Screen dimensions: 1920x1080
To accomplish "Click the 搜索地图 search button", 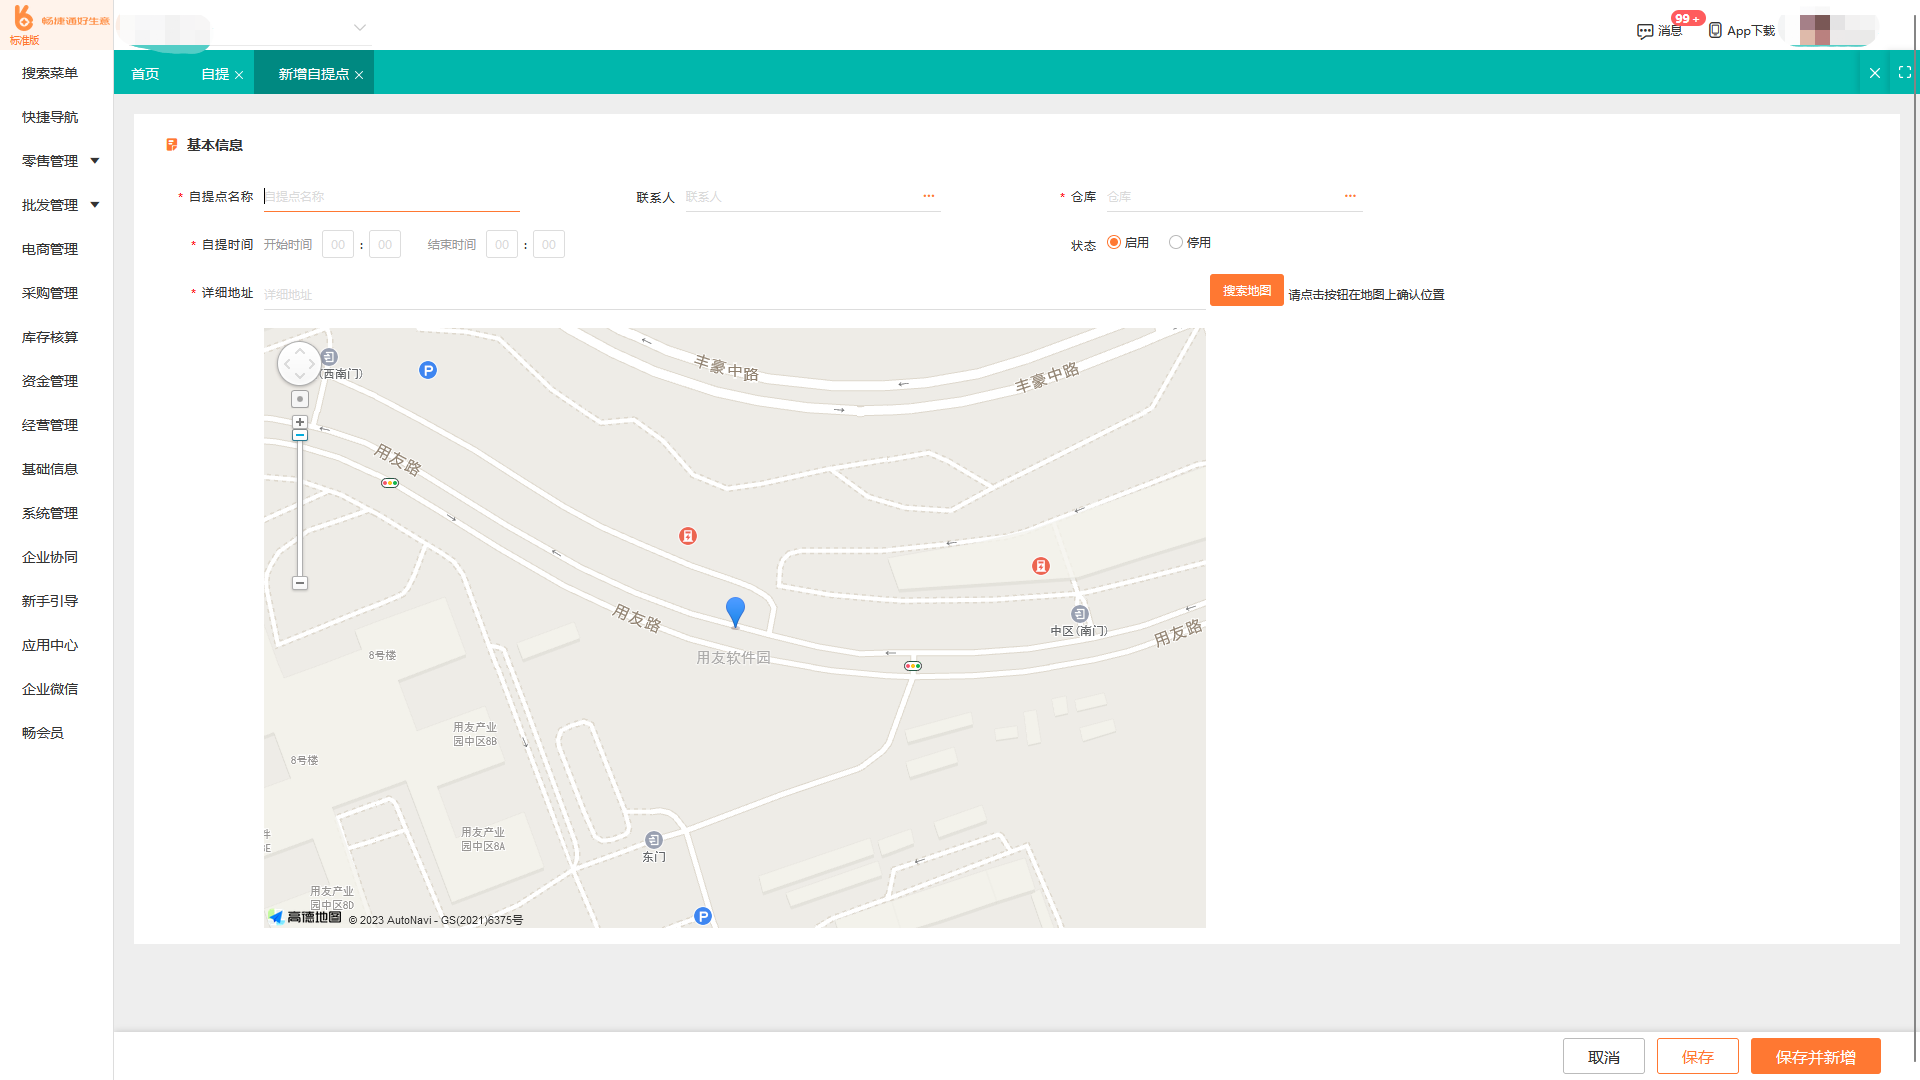I will (x=1245, y=290).
